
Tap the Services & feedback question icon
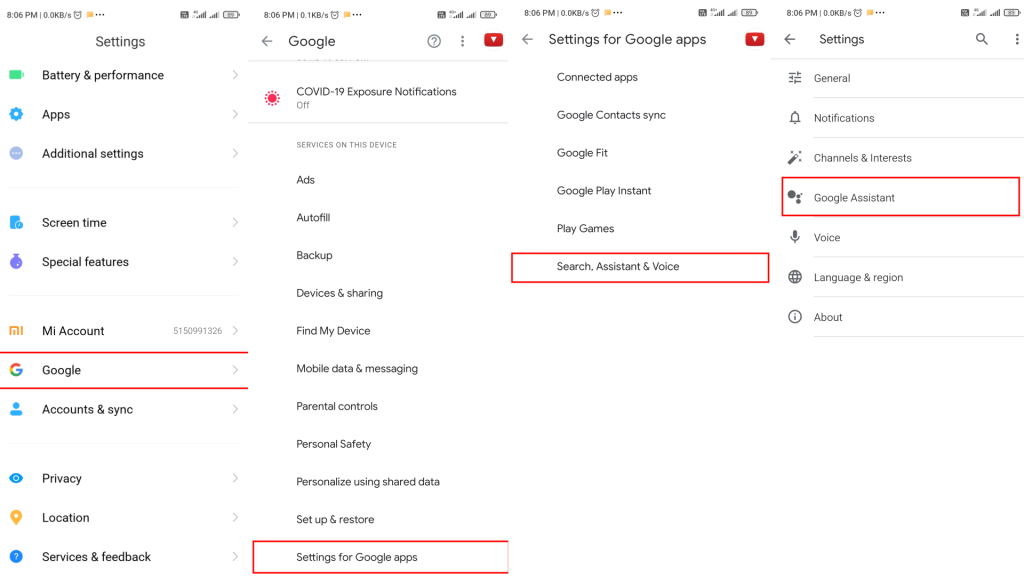pyautogui.click(x=16, y=557)
